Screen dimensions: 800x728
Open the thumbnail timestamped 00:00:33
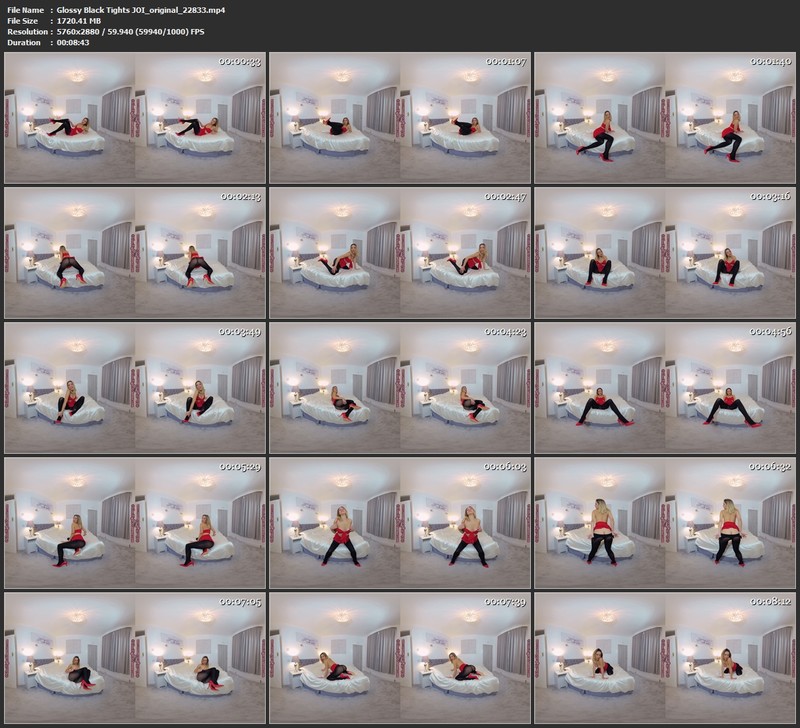[x=134, y=118]
